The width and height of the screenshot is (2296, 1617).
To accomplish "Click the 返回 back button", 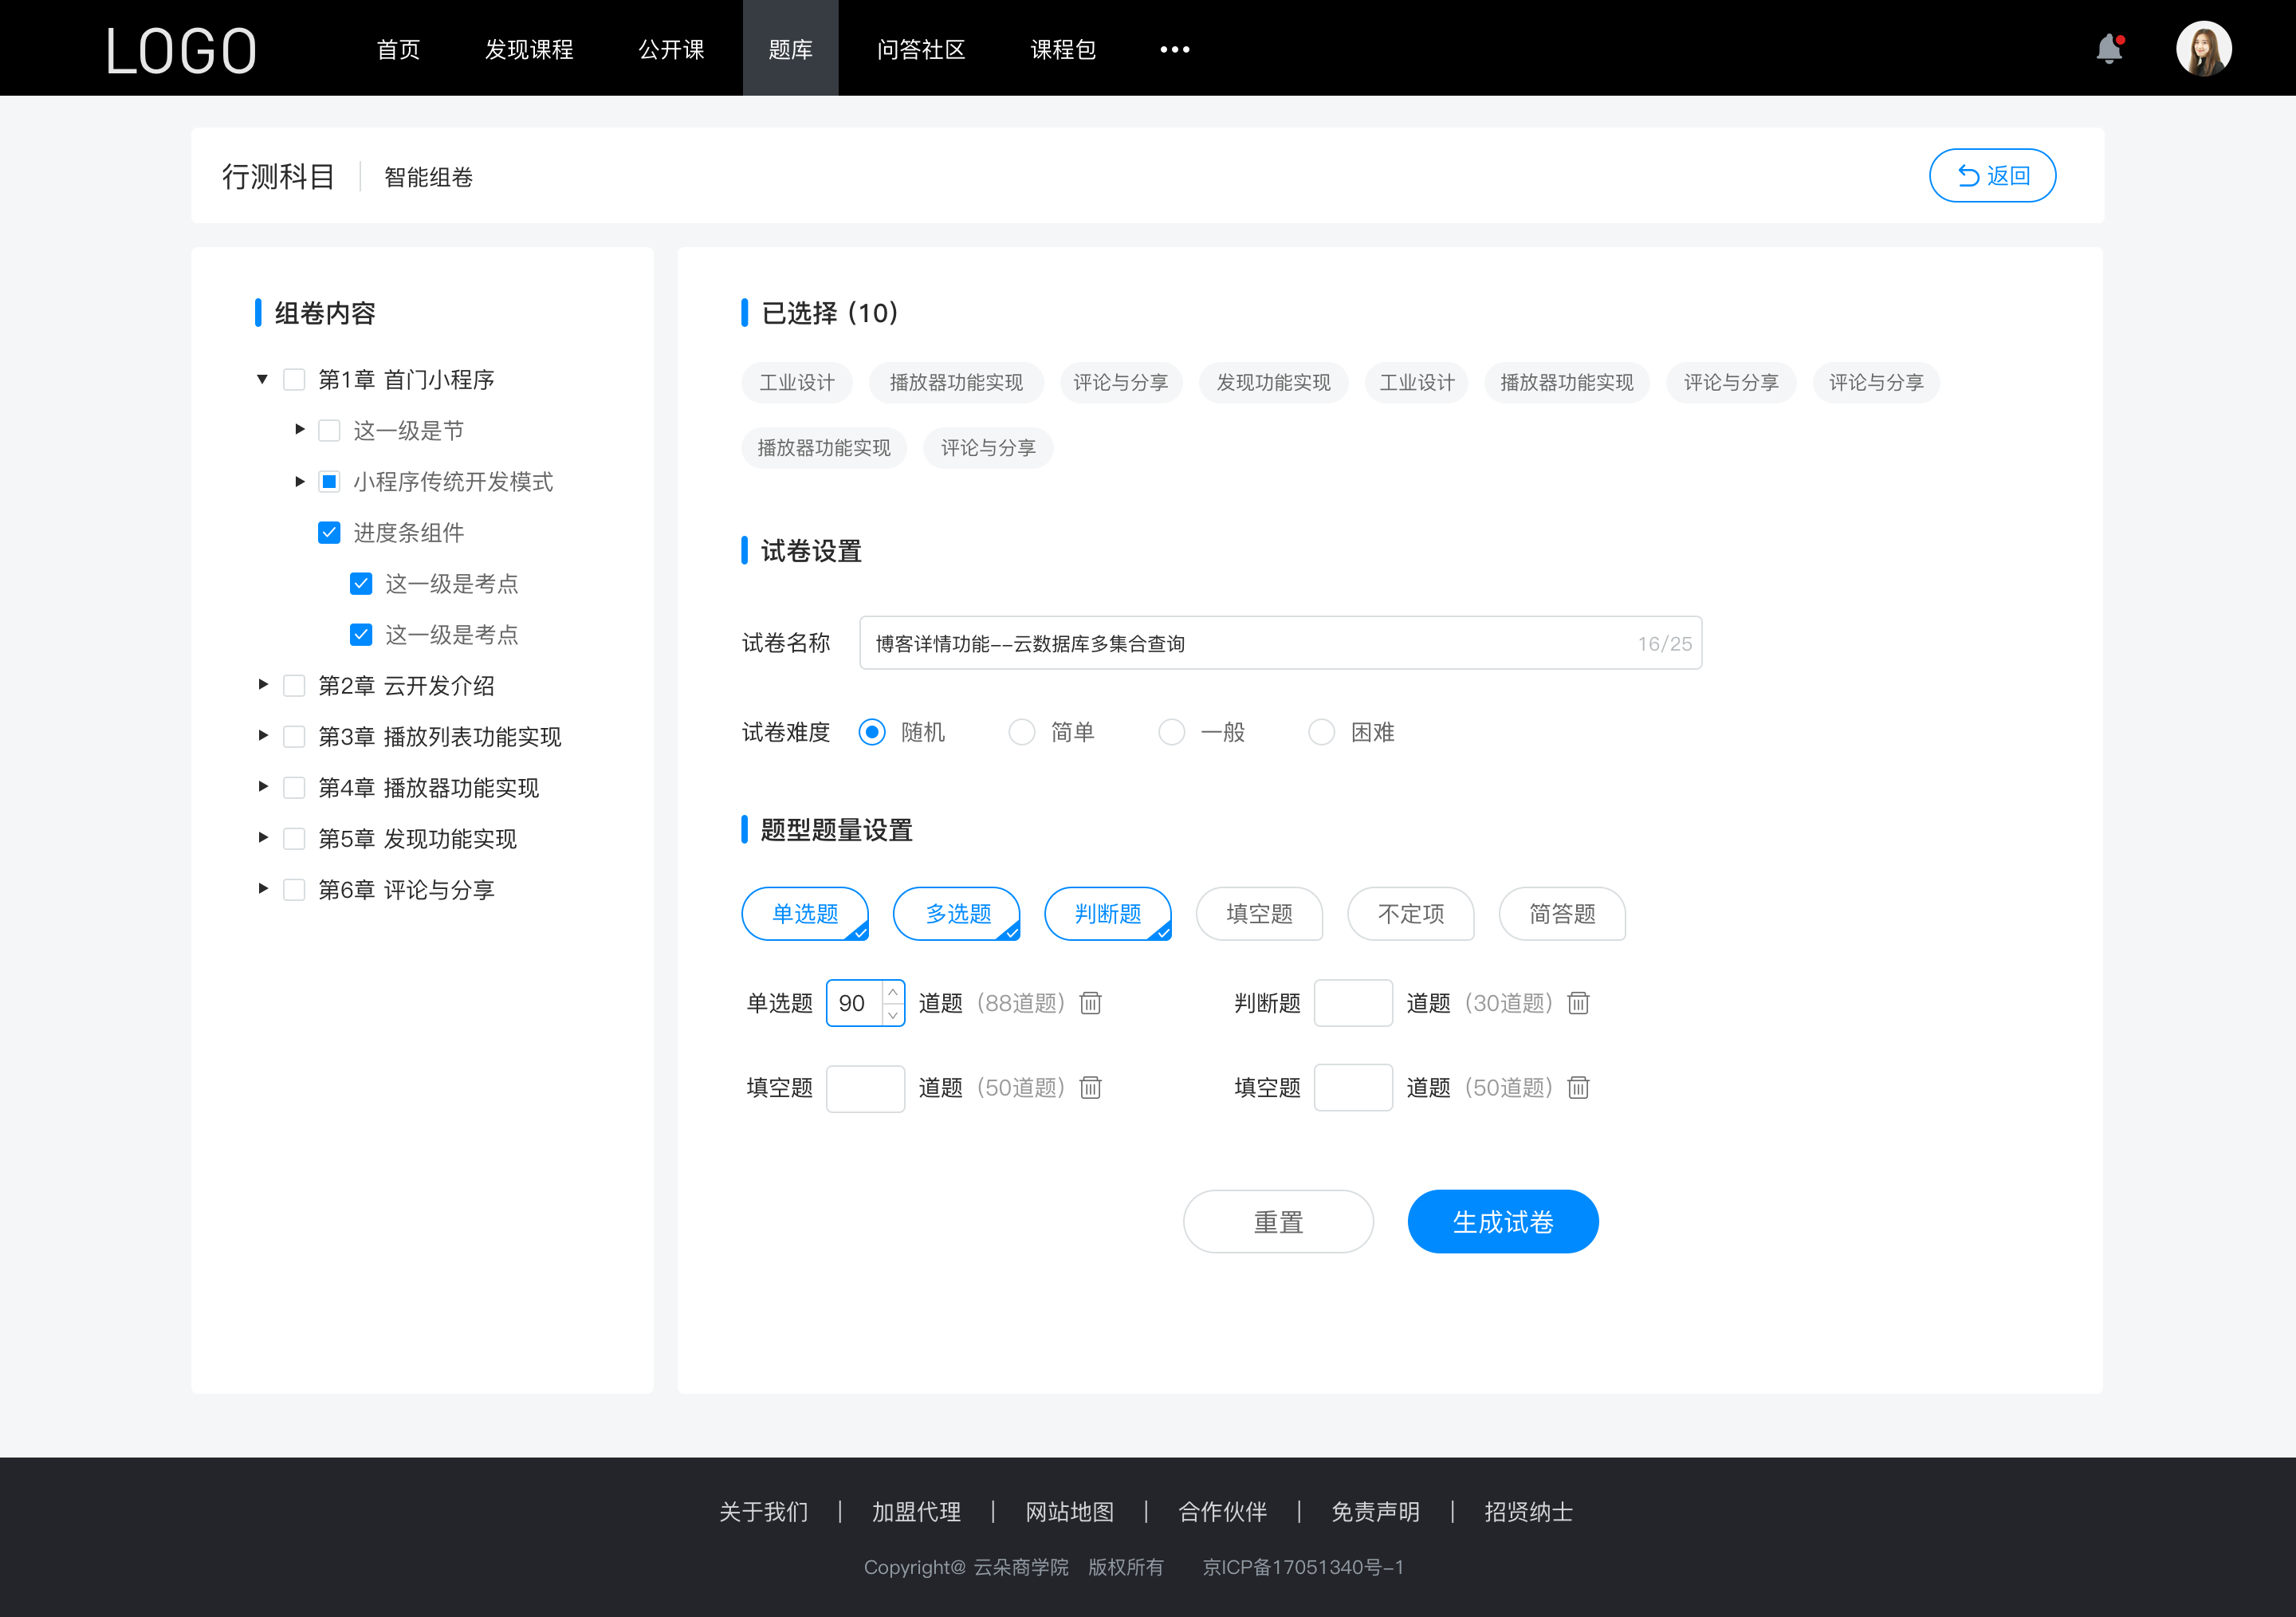I will [x=1993, y=173].
